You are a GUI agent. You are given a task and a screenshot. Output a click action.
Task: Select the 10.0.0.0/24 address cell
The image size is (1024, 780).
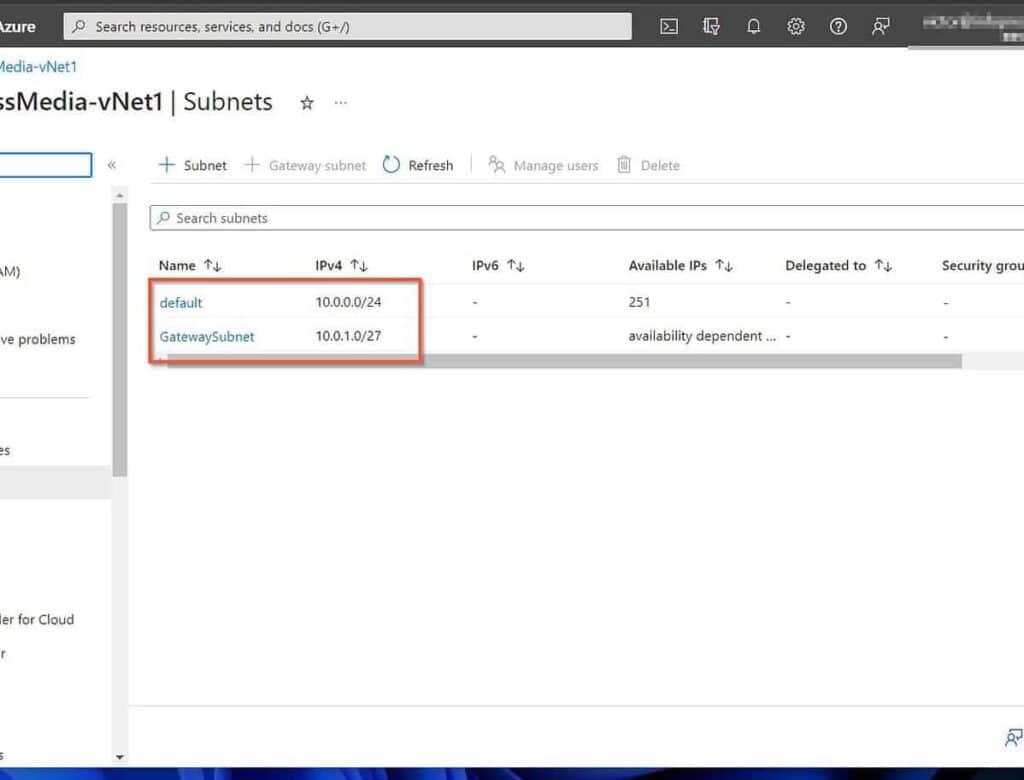click(x=348, y=302)
